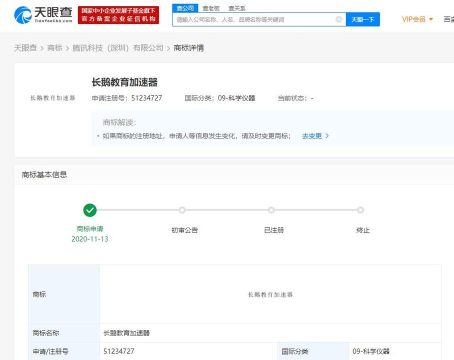
Task: Click the 2020-11-13 application date
Action: 90,239
